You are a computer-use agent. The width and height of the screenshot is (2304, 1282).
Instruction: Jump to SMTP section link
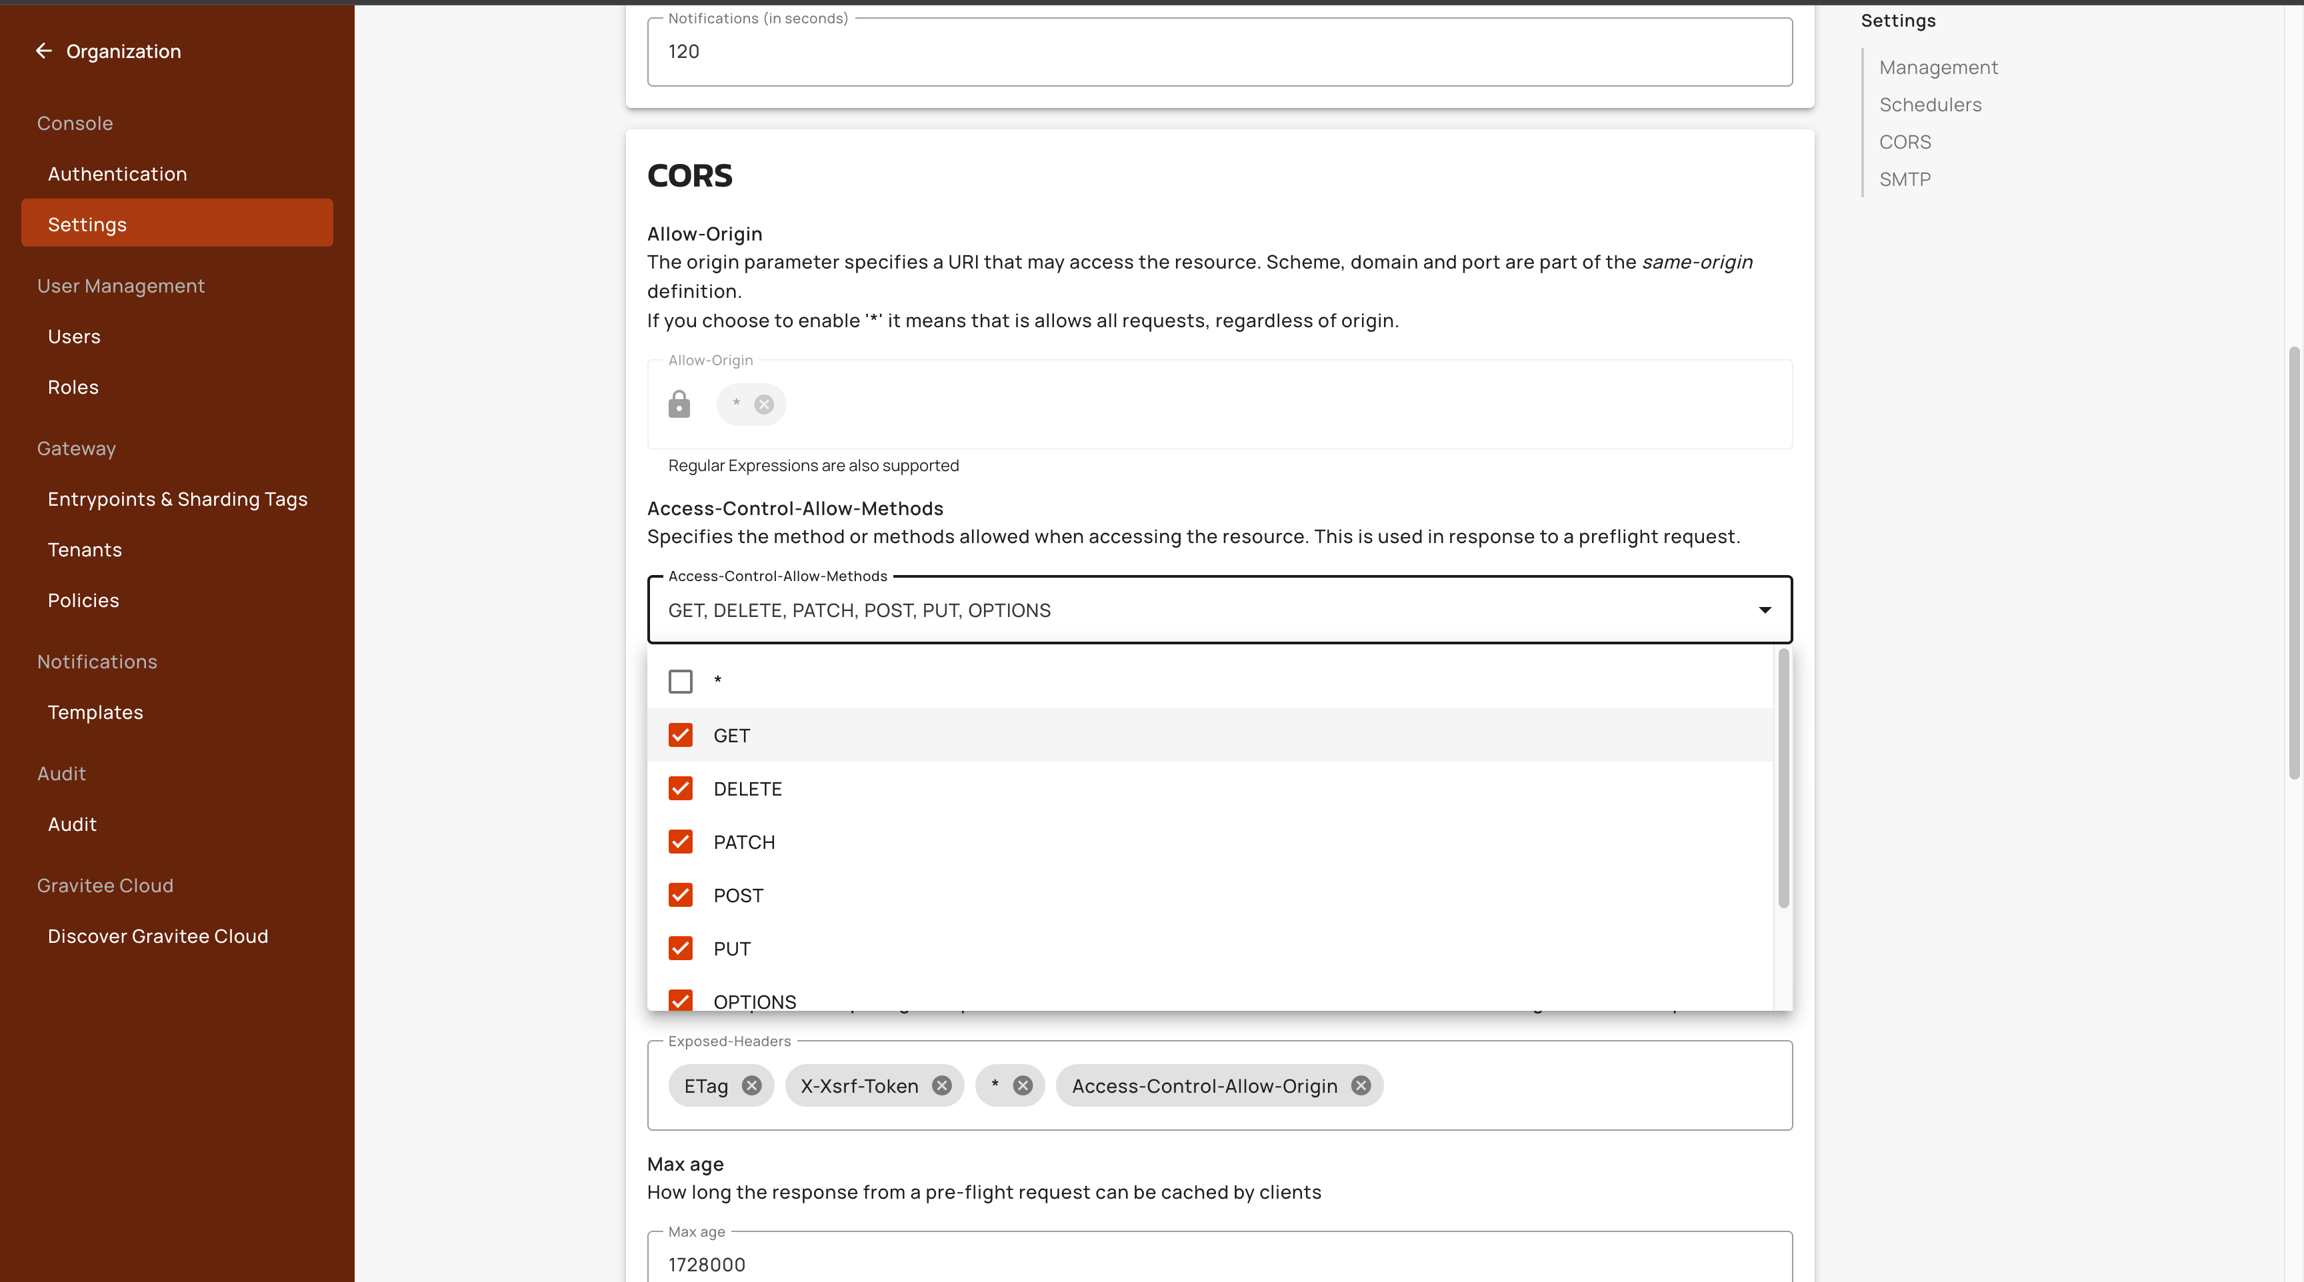1904,179
